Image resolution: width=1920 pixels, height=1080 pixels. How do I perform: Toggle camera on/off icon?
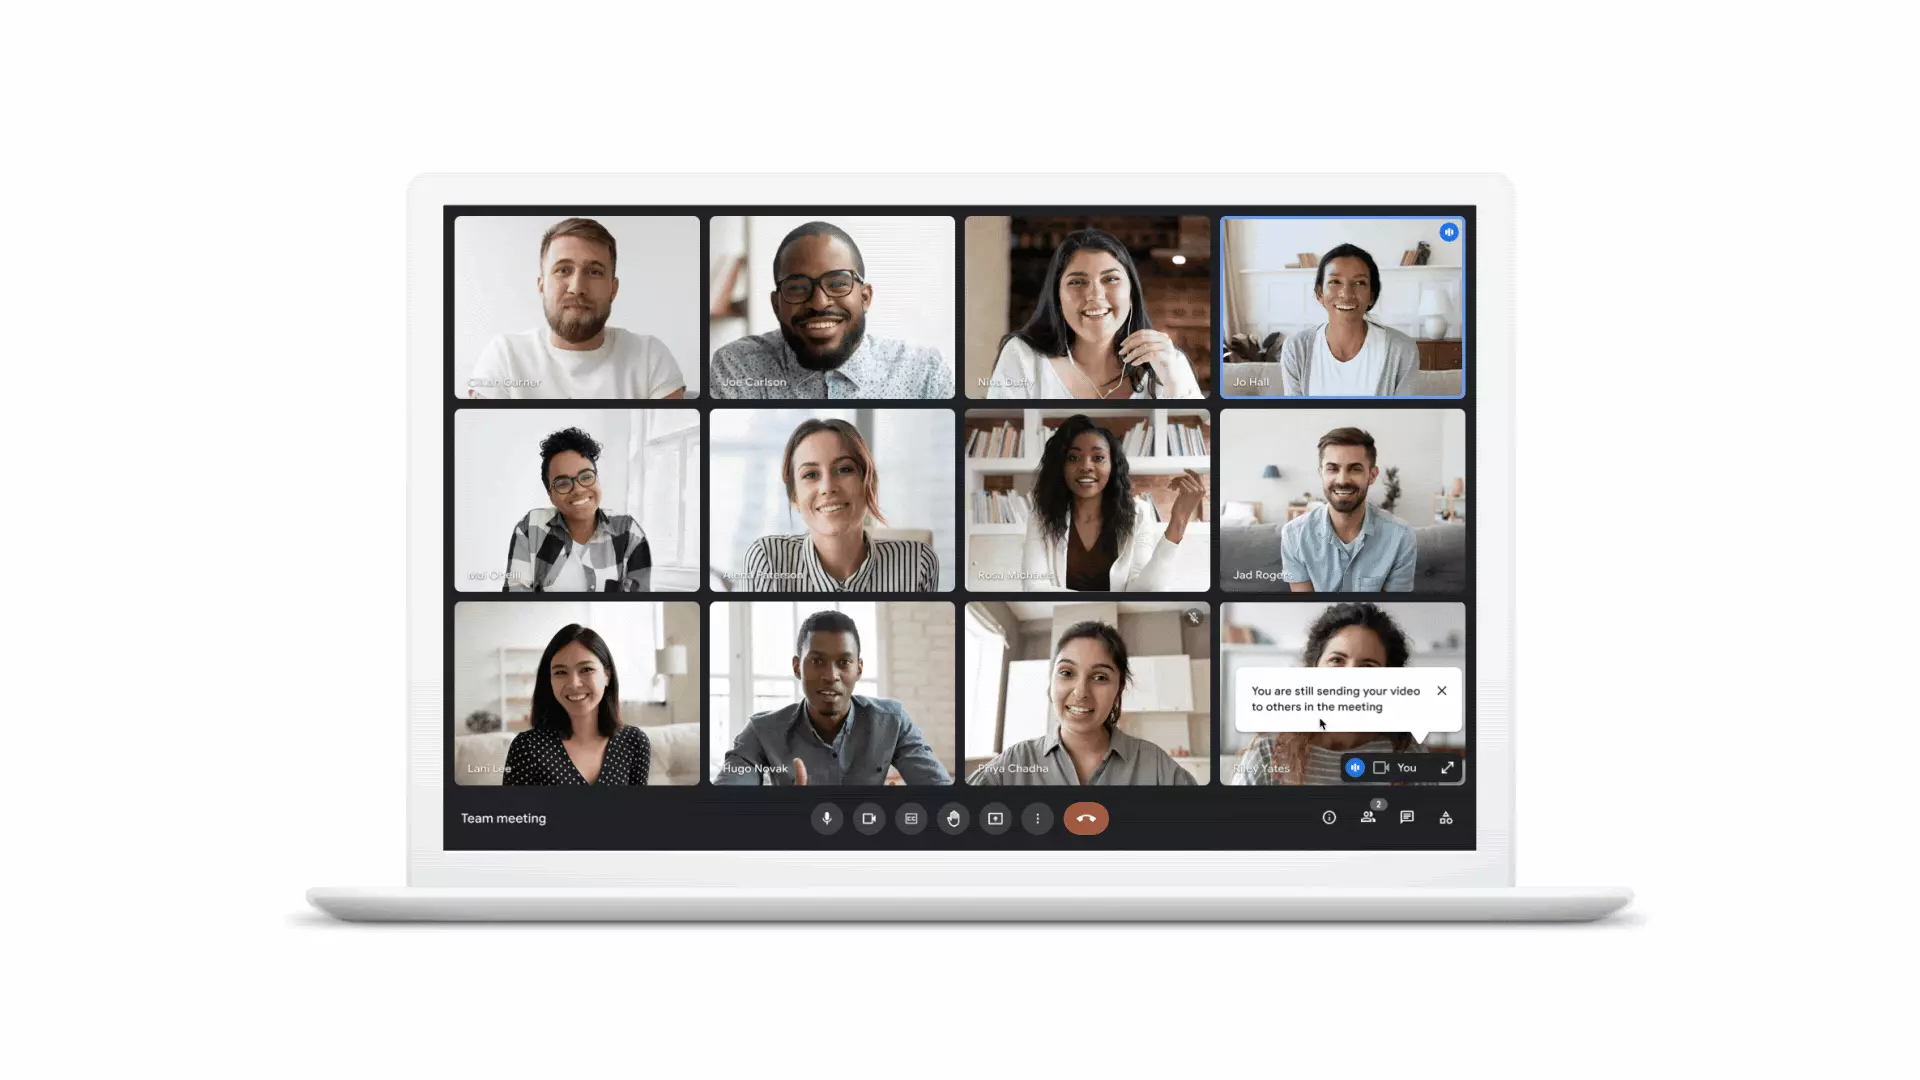869,818
